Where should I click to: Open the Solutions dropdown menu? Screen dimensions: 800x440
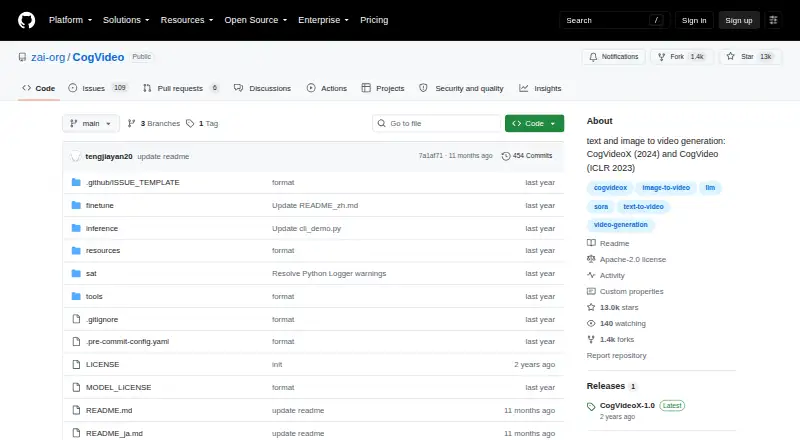click(x=126, y=20)
